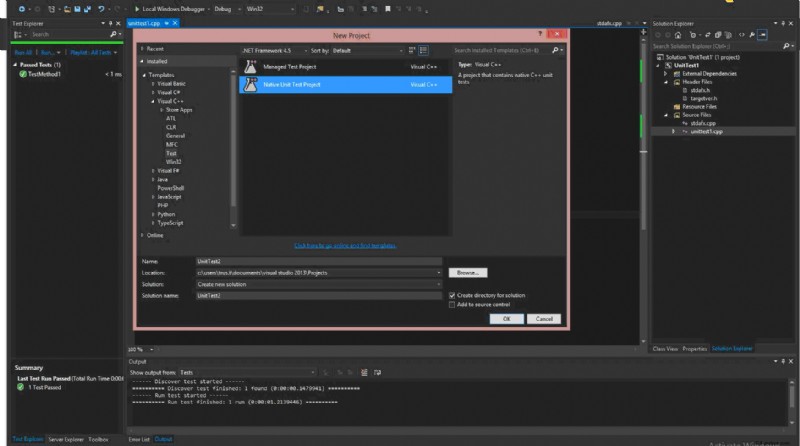Open the Solution combo box
Image resolution: width=800 pixels, height=446 pixels.
coord(319,284)
